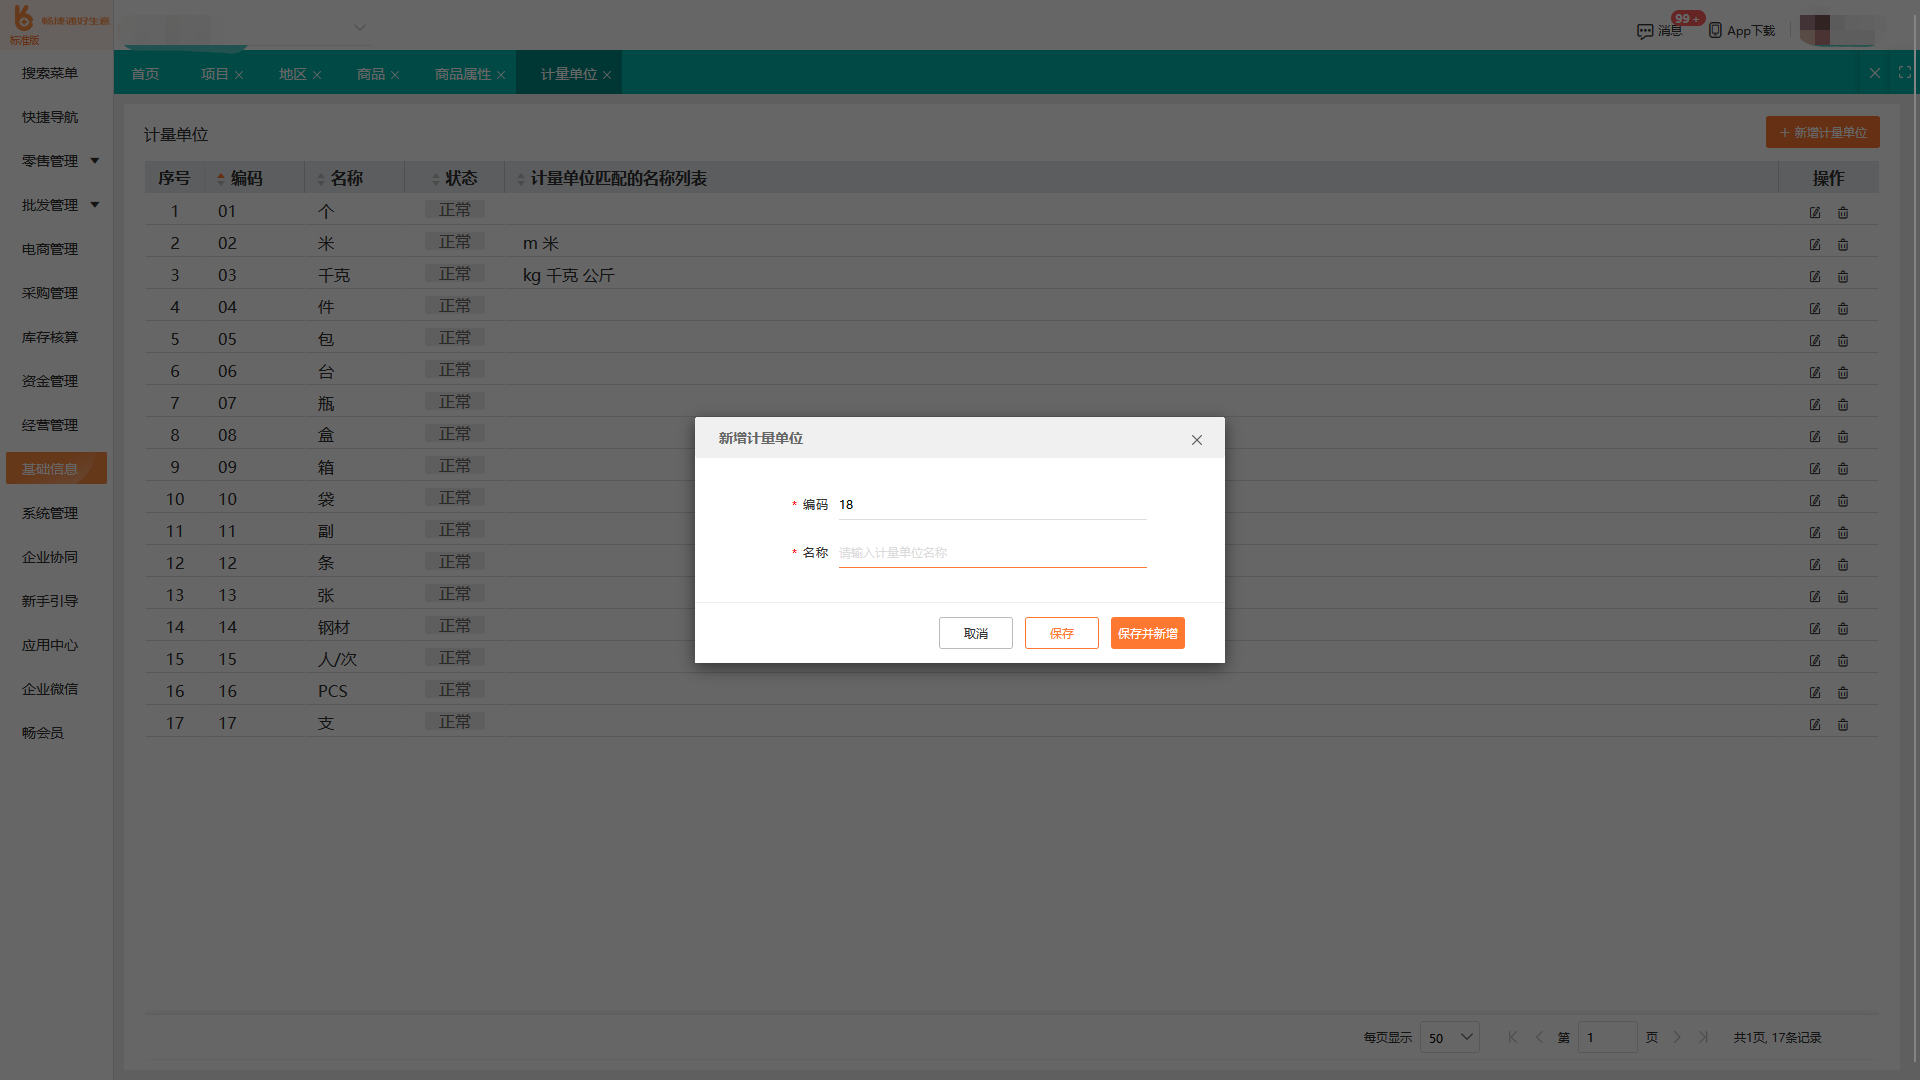Click 名称 input field in dialog
The image size is (1920, 1080).
tap(992, 551)
